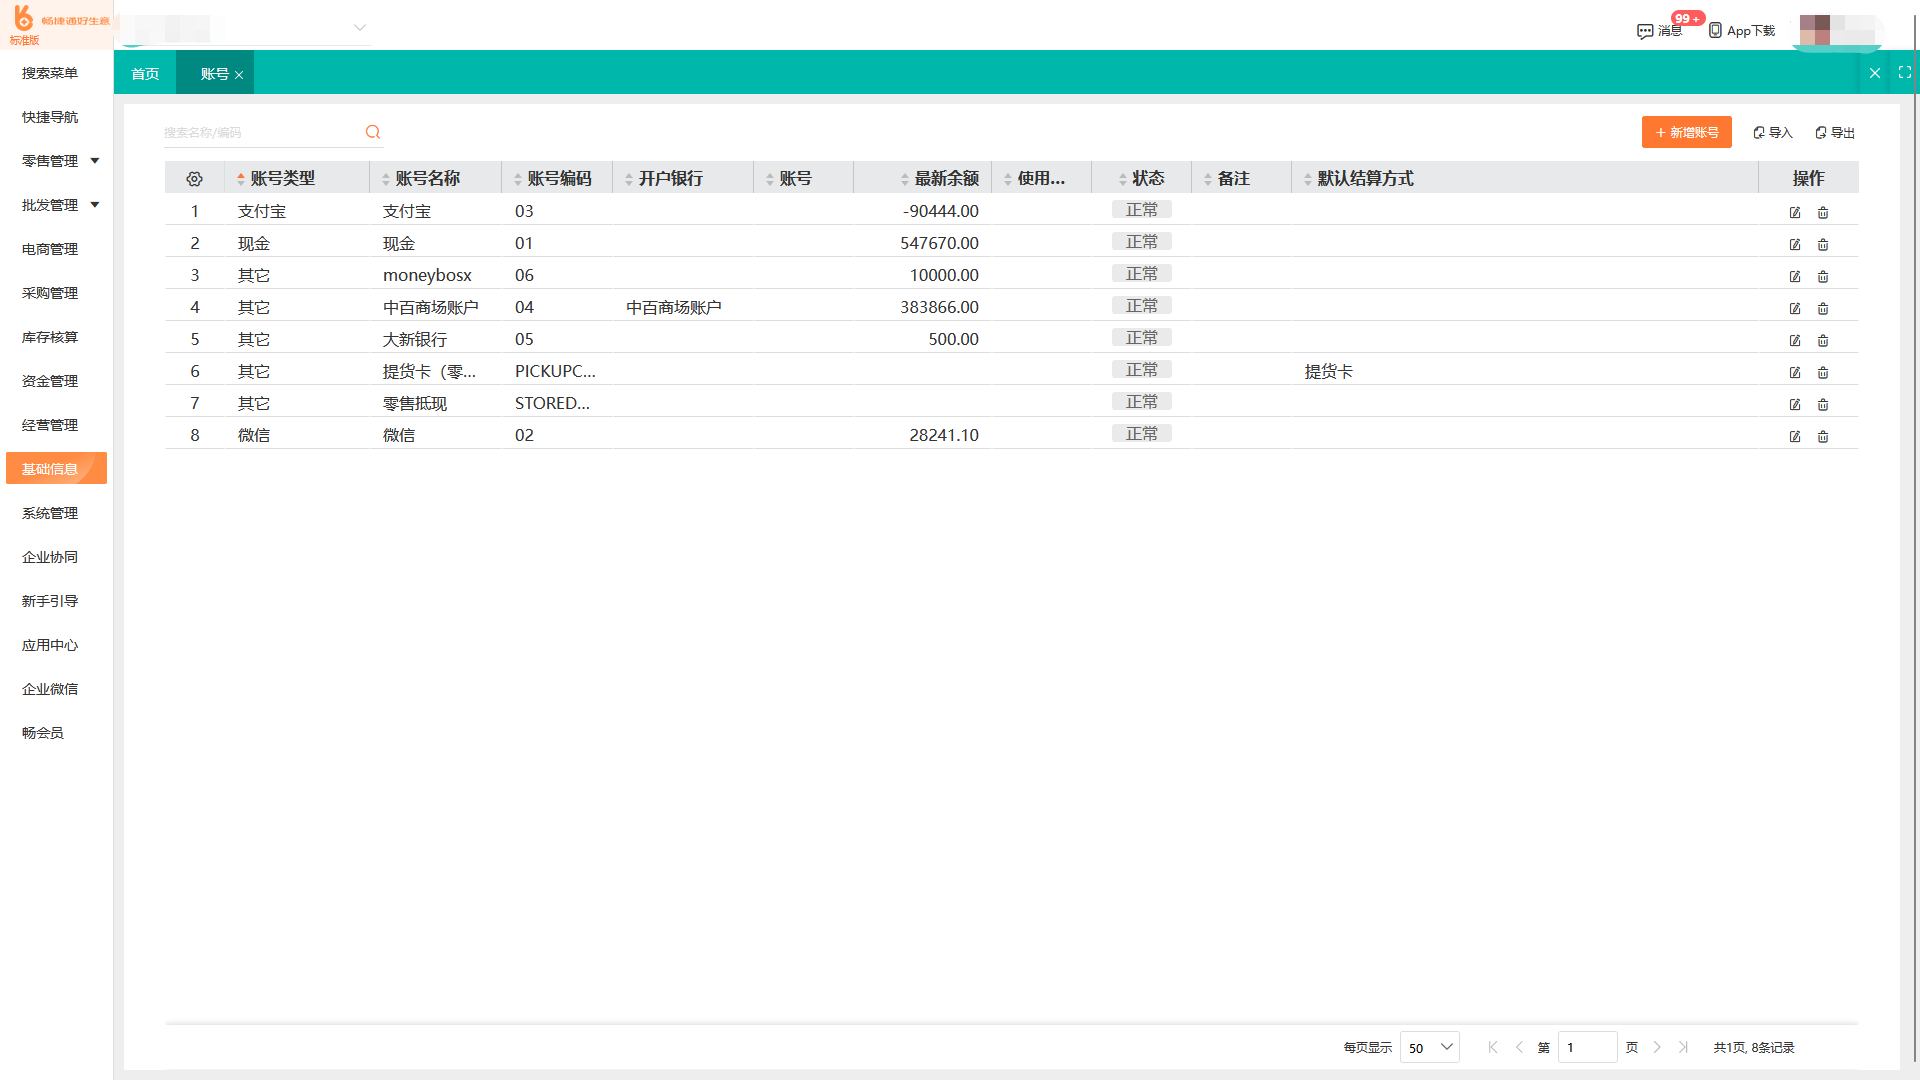Toggle 采购管理 menu item in sidebar
This screenshot has height=1080, width=1920.
(54, 291)
